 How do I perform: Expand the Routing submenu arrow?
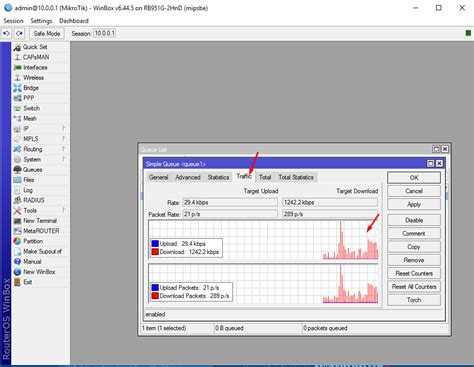pyautogui.click(x=63, y=149)
